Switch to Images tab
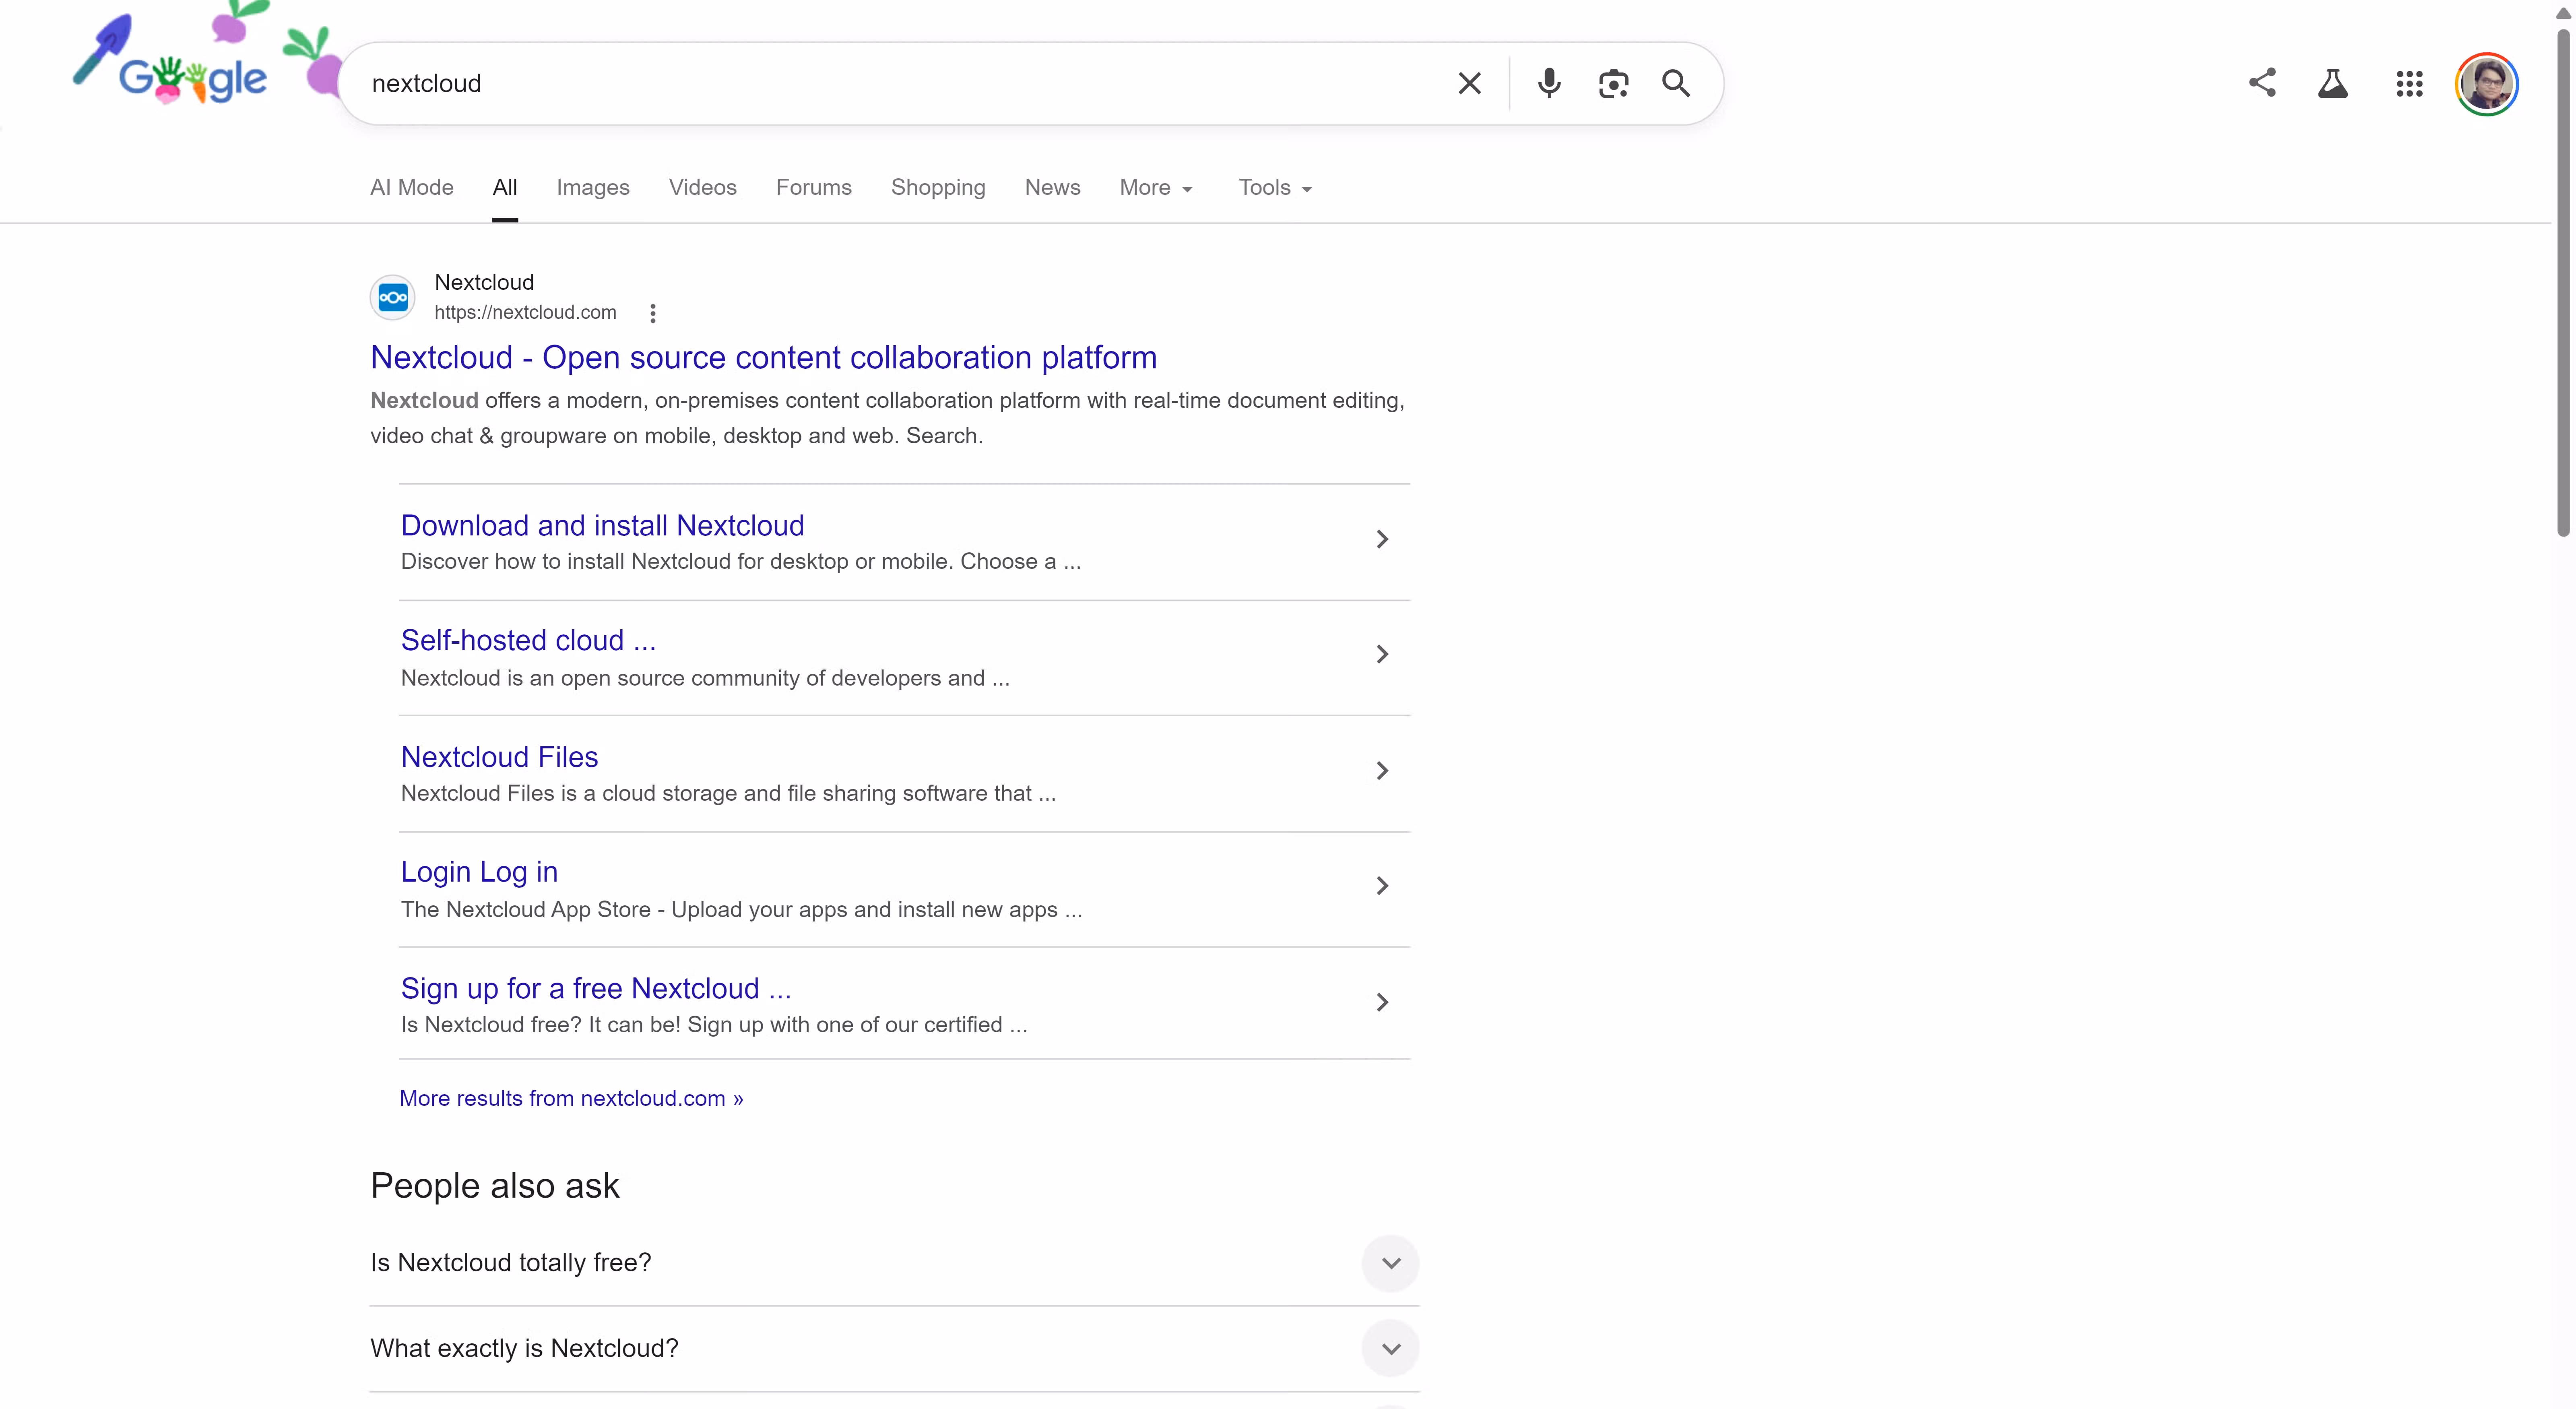This screenshot has height=1409, width=2576. [593, 187]
